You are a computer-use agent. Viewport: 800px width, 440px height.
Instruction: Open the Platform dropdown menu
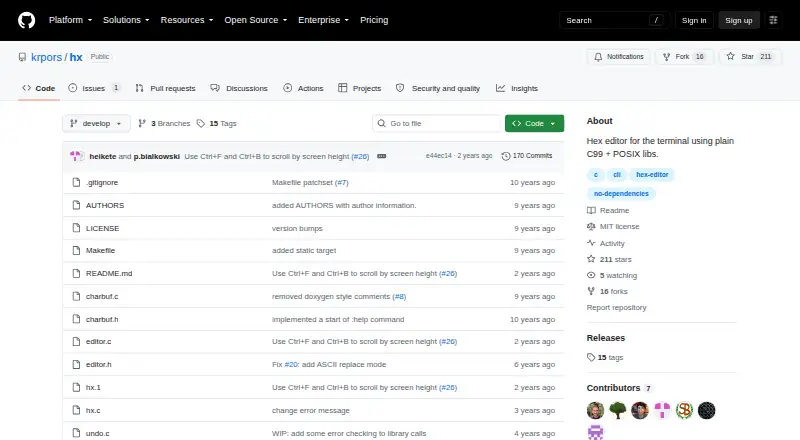tap(70, 20)
